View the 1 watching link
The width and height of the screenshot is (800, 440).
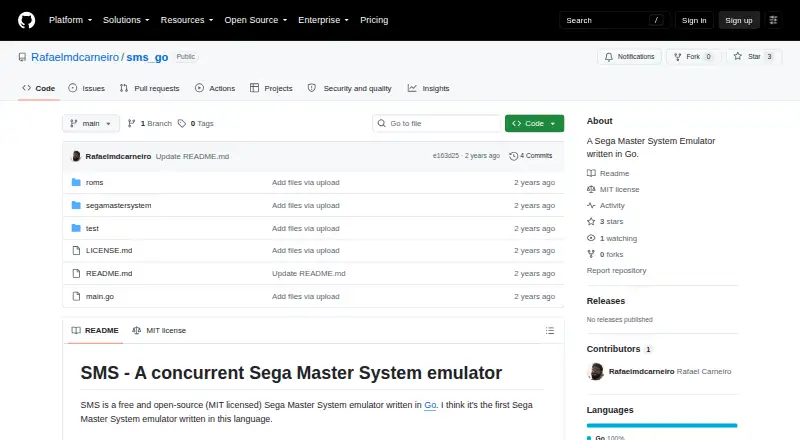(612, 238)
